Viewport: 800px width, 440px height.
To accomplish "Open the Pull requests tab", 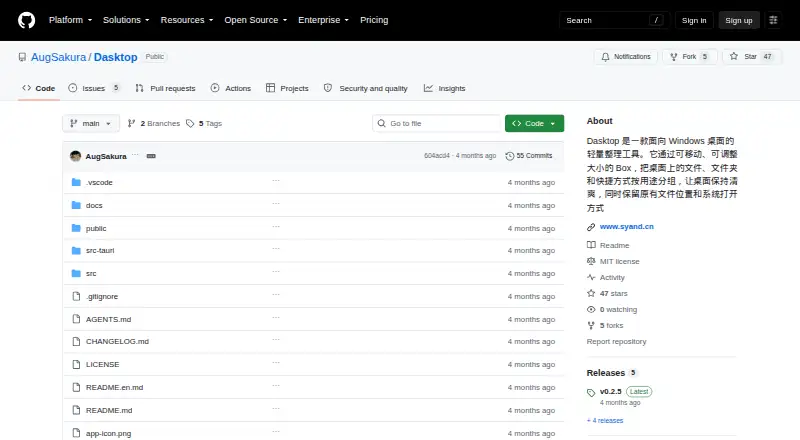I will (x=165, y=88).
